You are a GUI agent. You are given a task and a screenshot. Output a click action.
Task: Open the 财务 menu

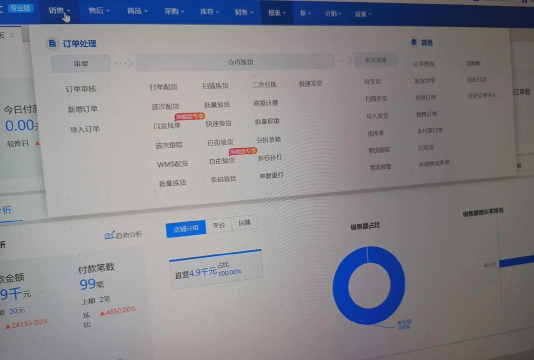click(x=244, y=12)
